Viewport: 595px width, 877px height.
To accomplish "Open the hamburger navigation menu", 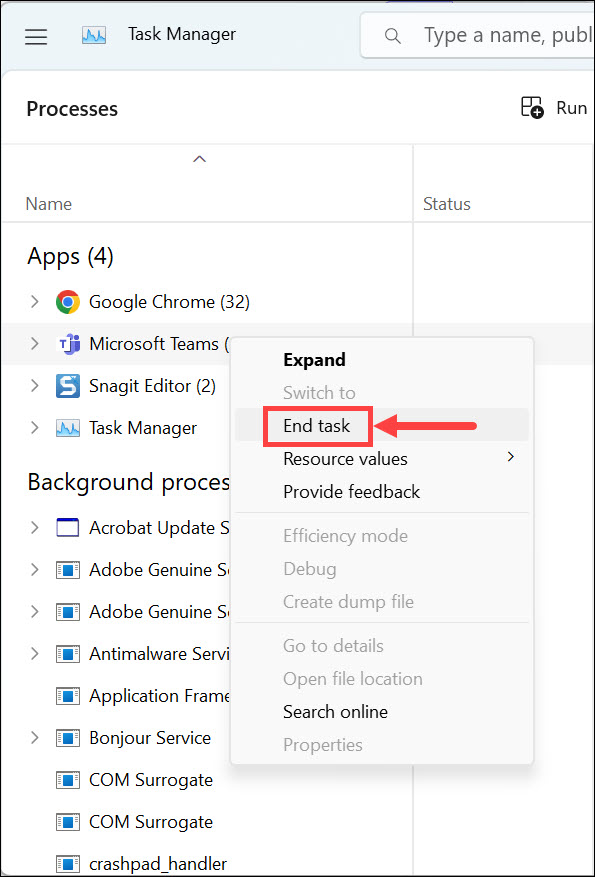I will point(36,36).
